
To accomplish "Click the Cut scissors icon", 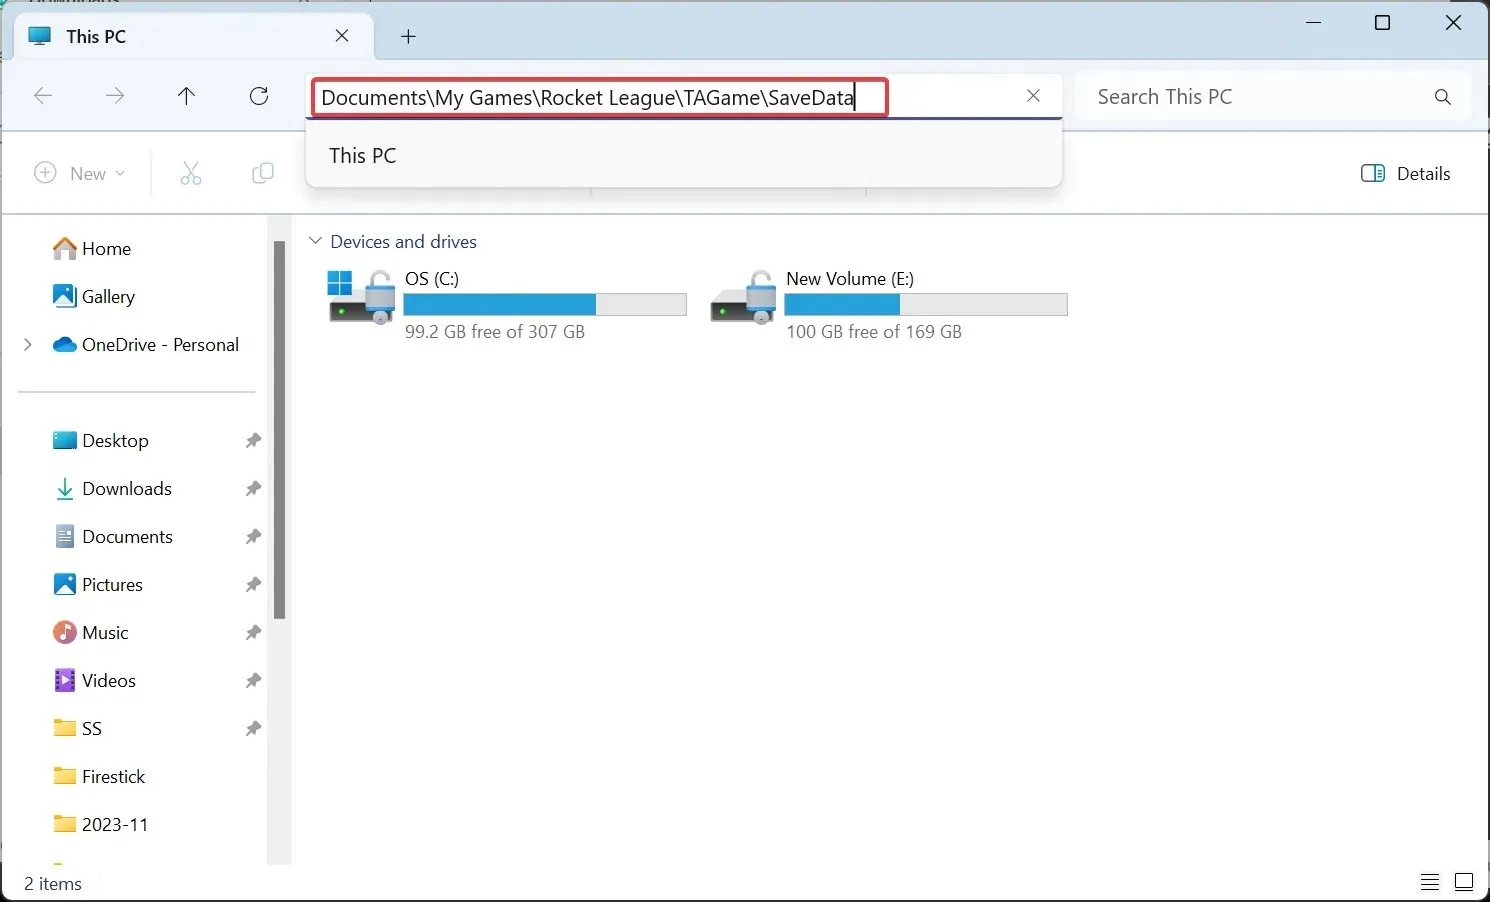I will point(191,173).
